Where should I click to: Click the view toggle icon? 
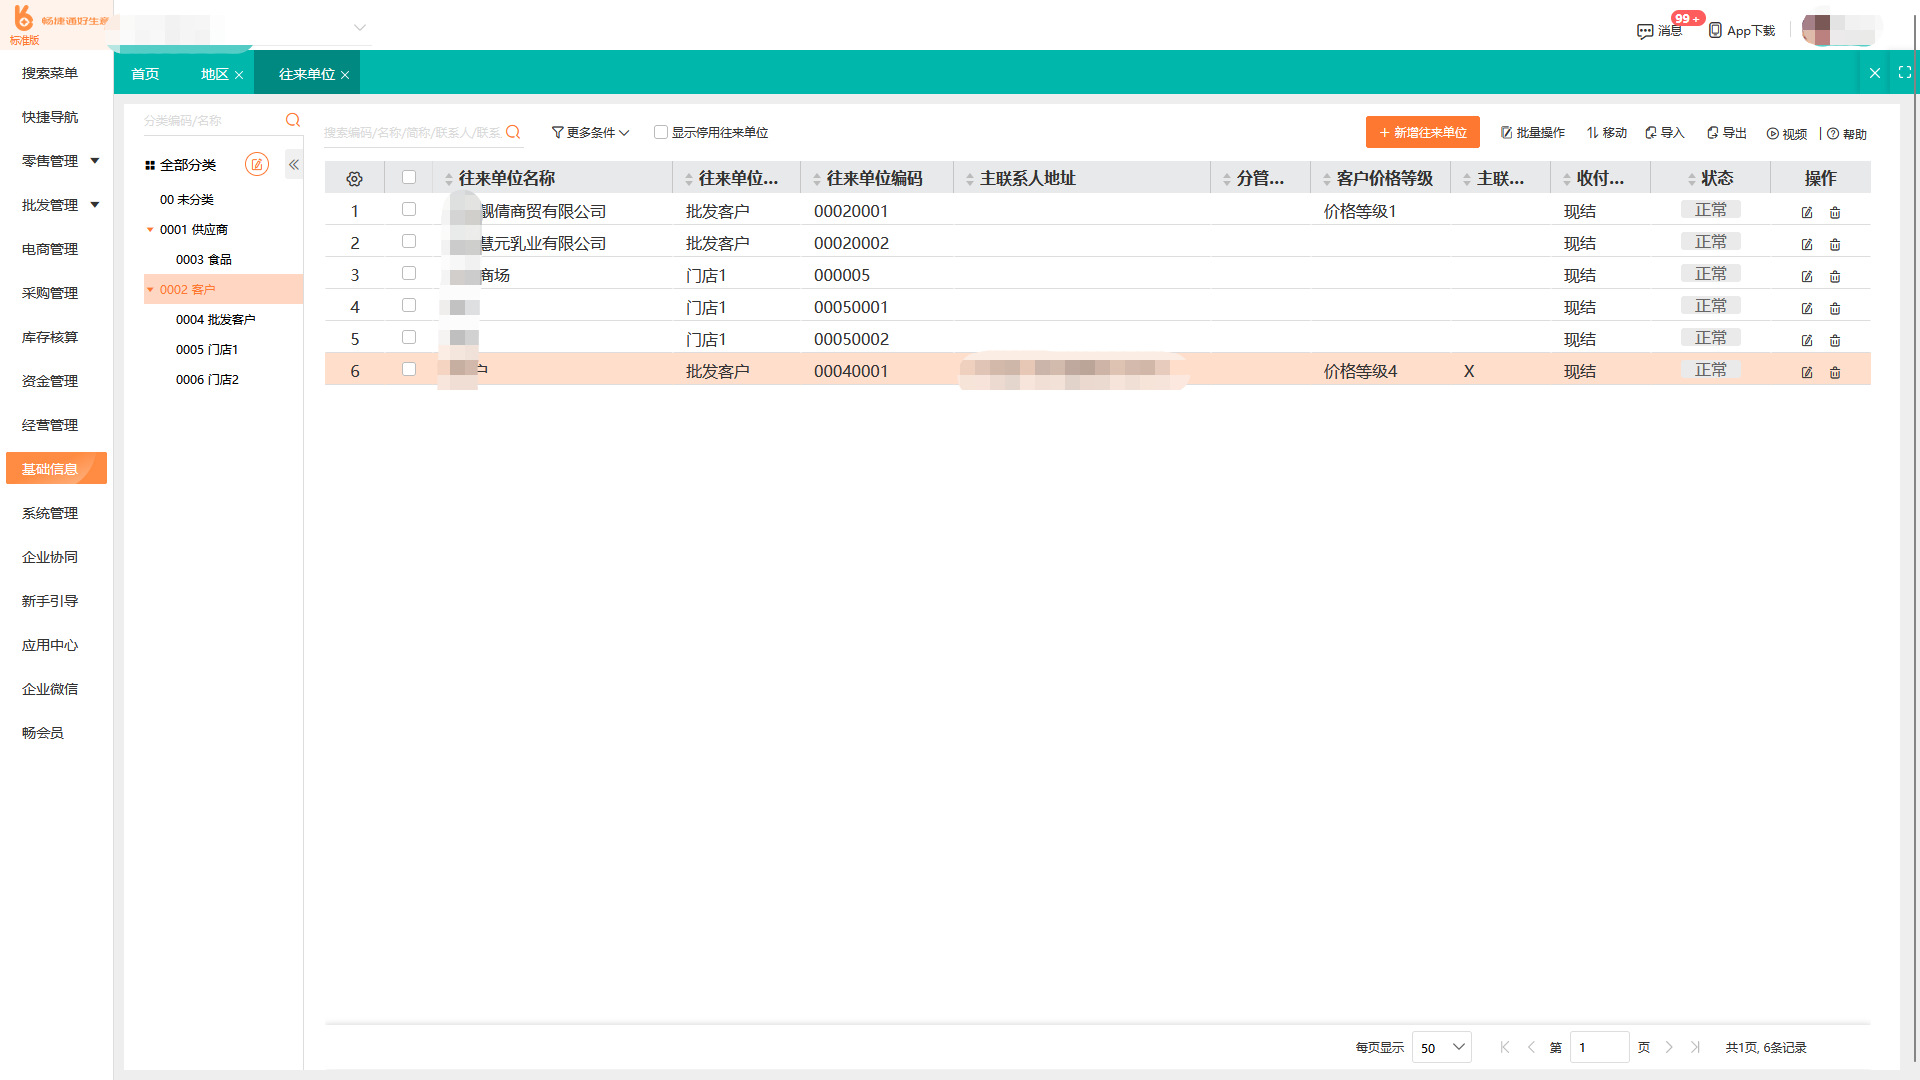(1904, 73)
